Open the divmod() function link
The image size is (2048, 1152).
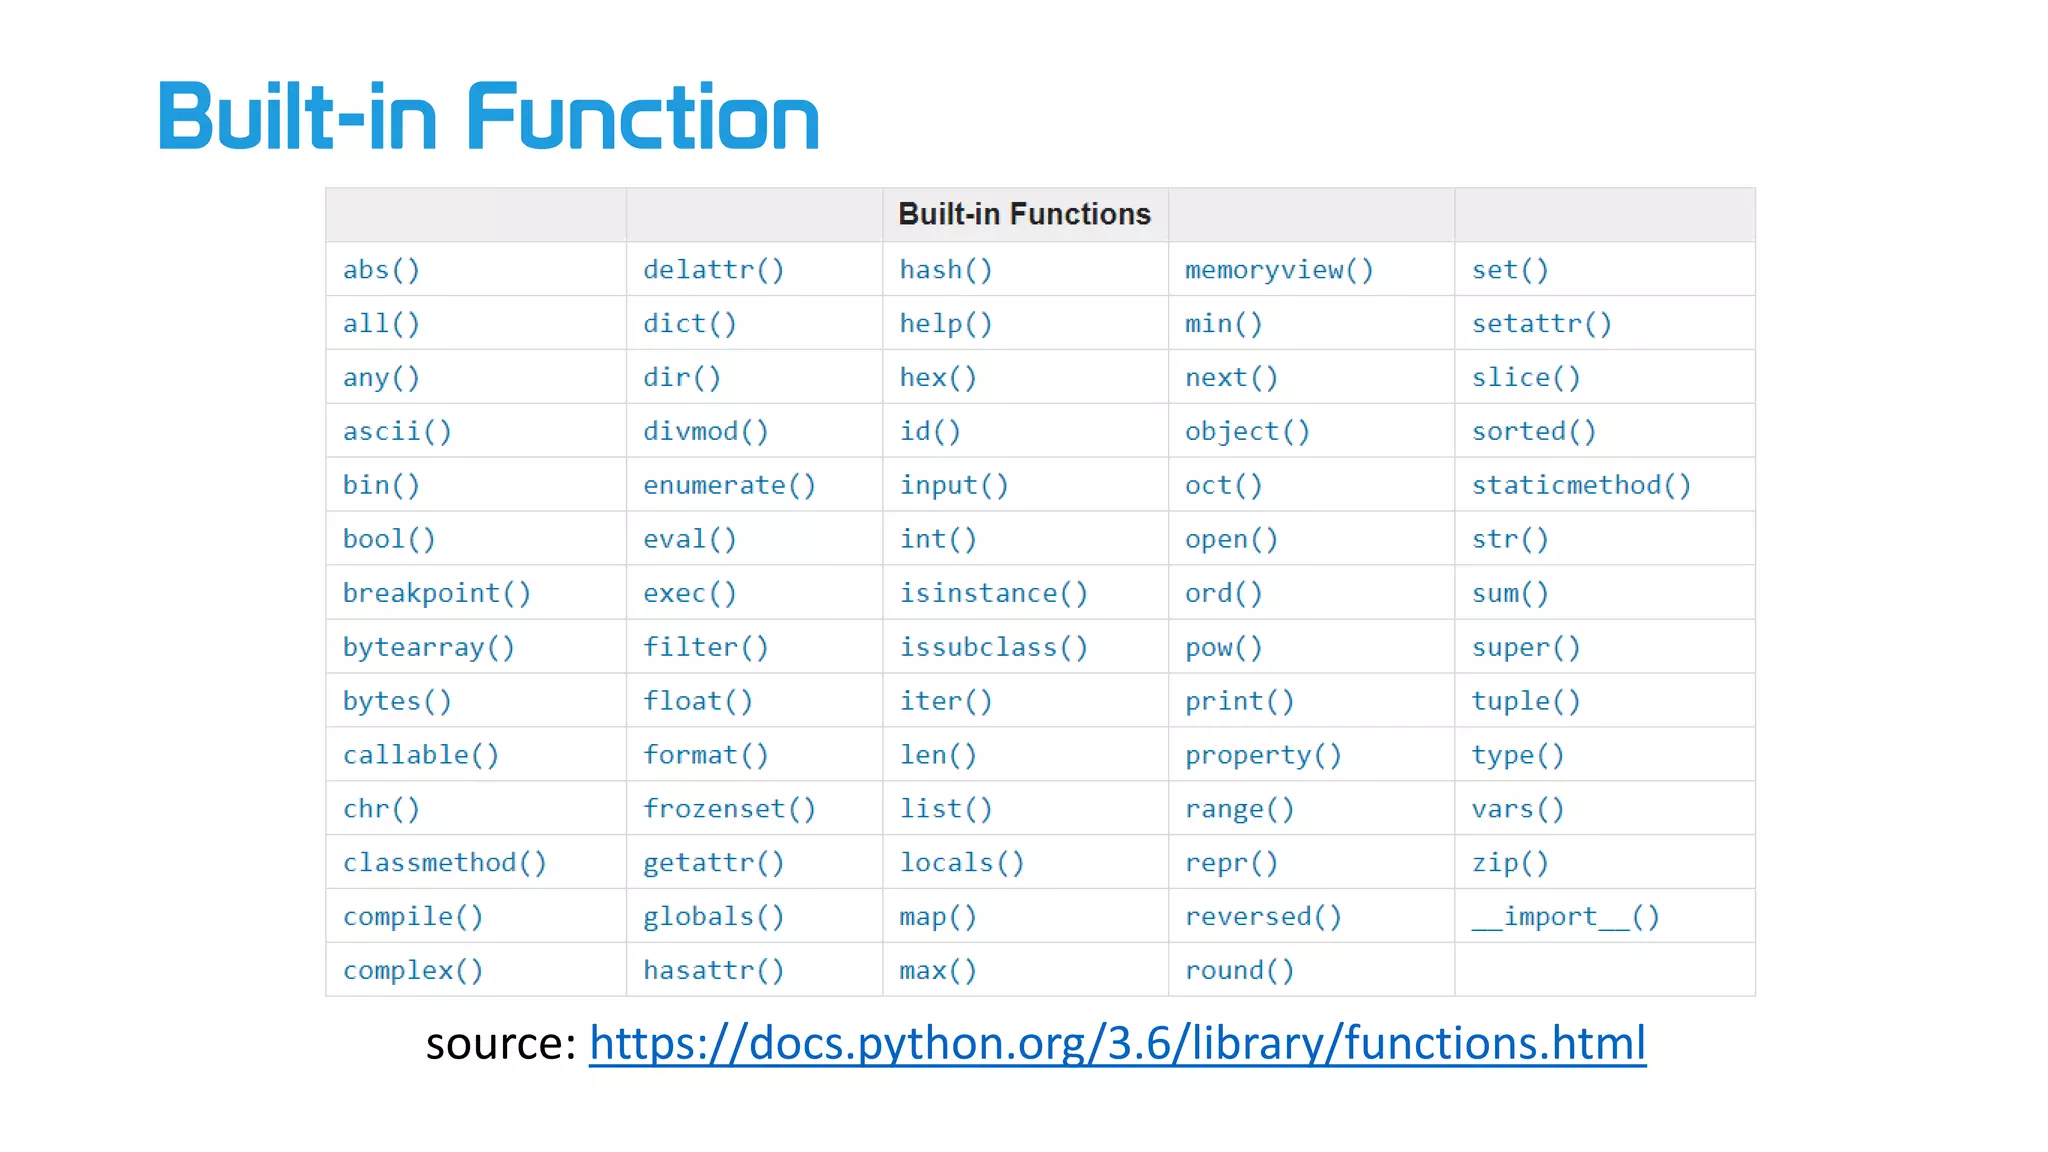click(705, 432)
